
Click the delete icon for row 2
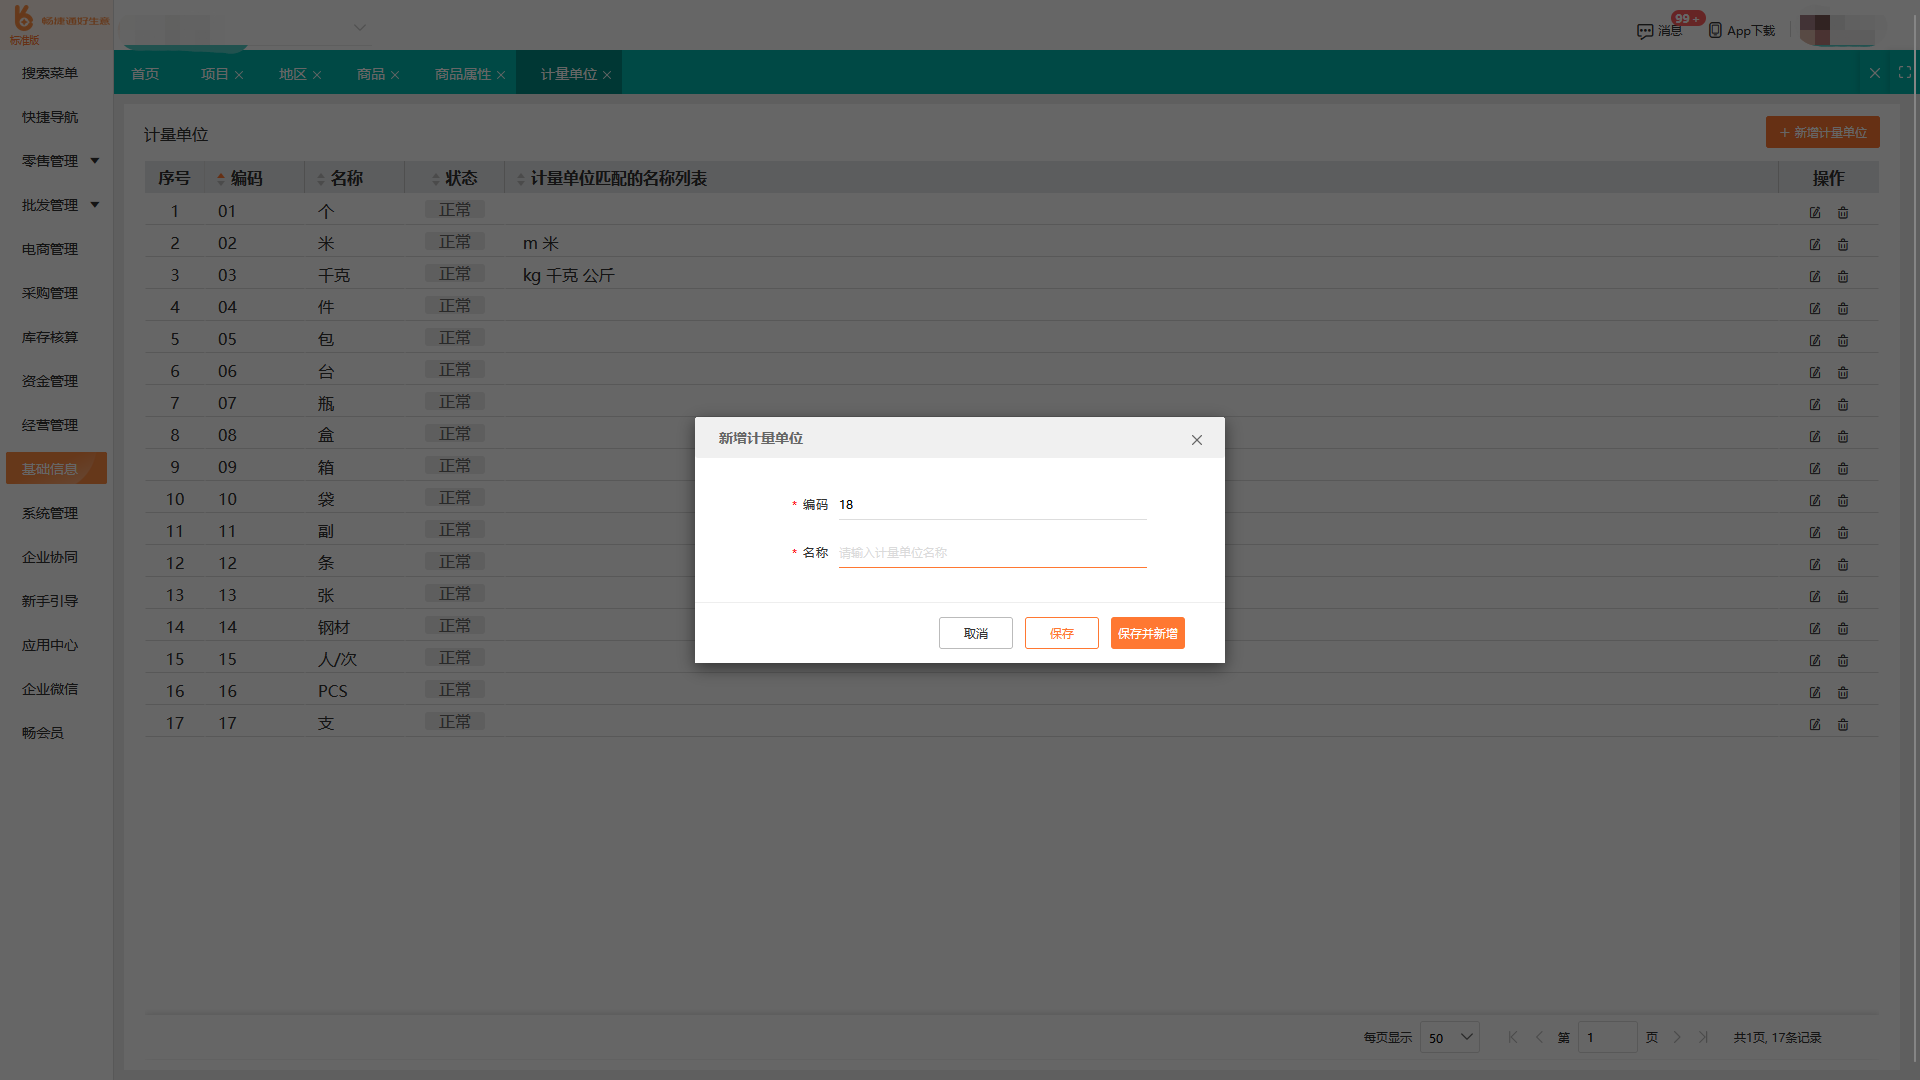1844,244
